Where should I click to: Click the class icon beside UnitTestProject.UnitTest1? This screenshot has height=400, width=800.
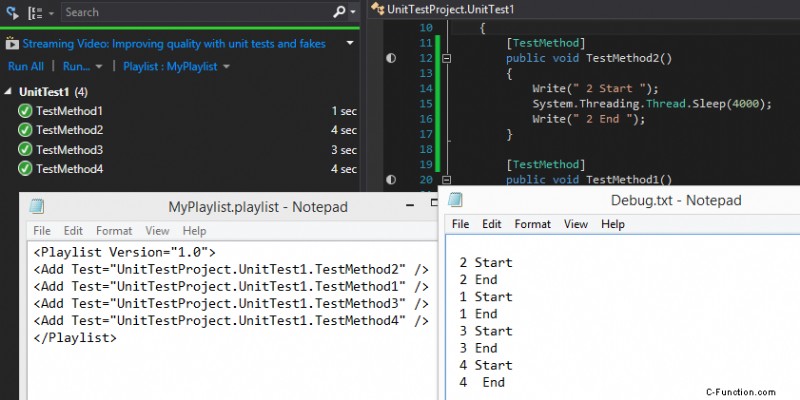pyautogui.click(x=377, y=8)
